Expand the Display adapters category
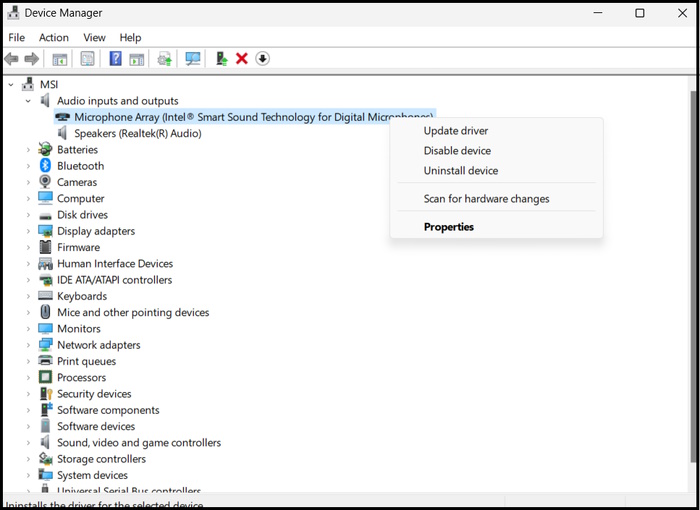Image resolution: width=700 pixels, height=510 pixels. 28,231
